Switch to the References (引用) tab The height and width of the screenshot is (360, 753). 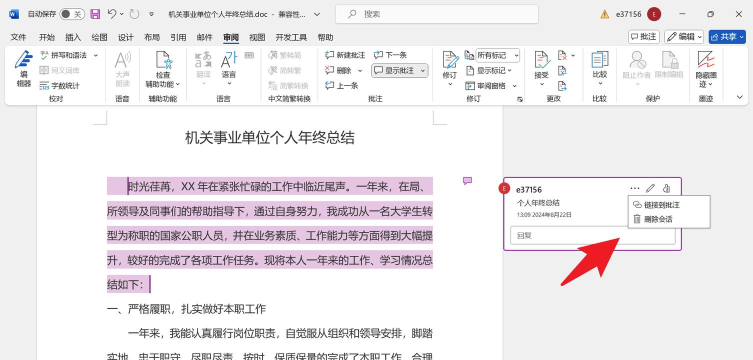pos(178,37)
